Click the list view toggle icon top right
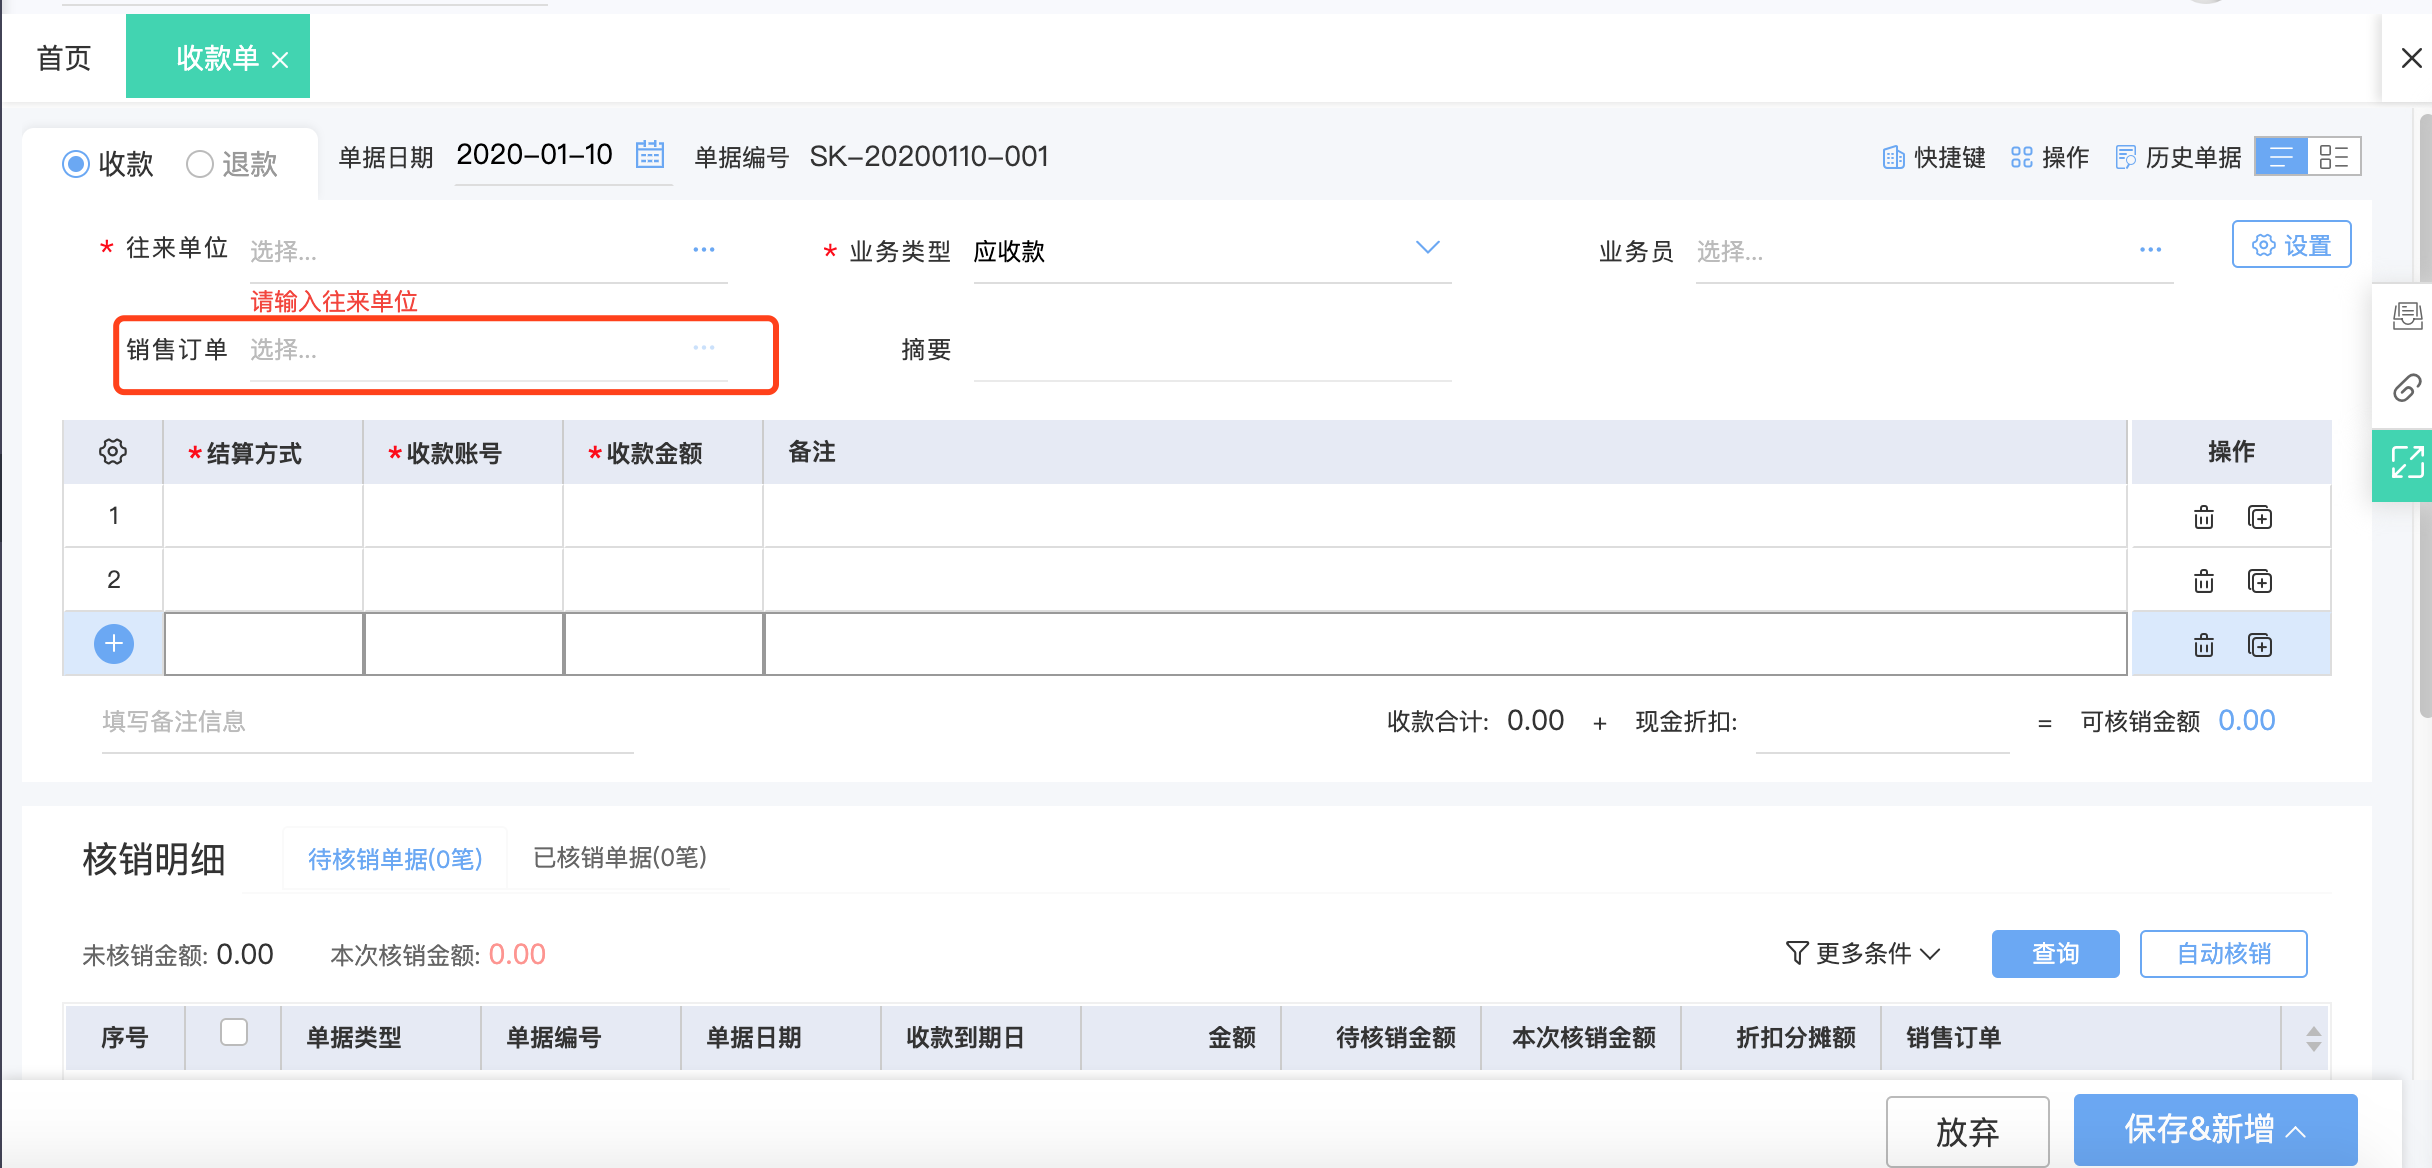 pos(2282,155)
